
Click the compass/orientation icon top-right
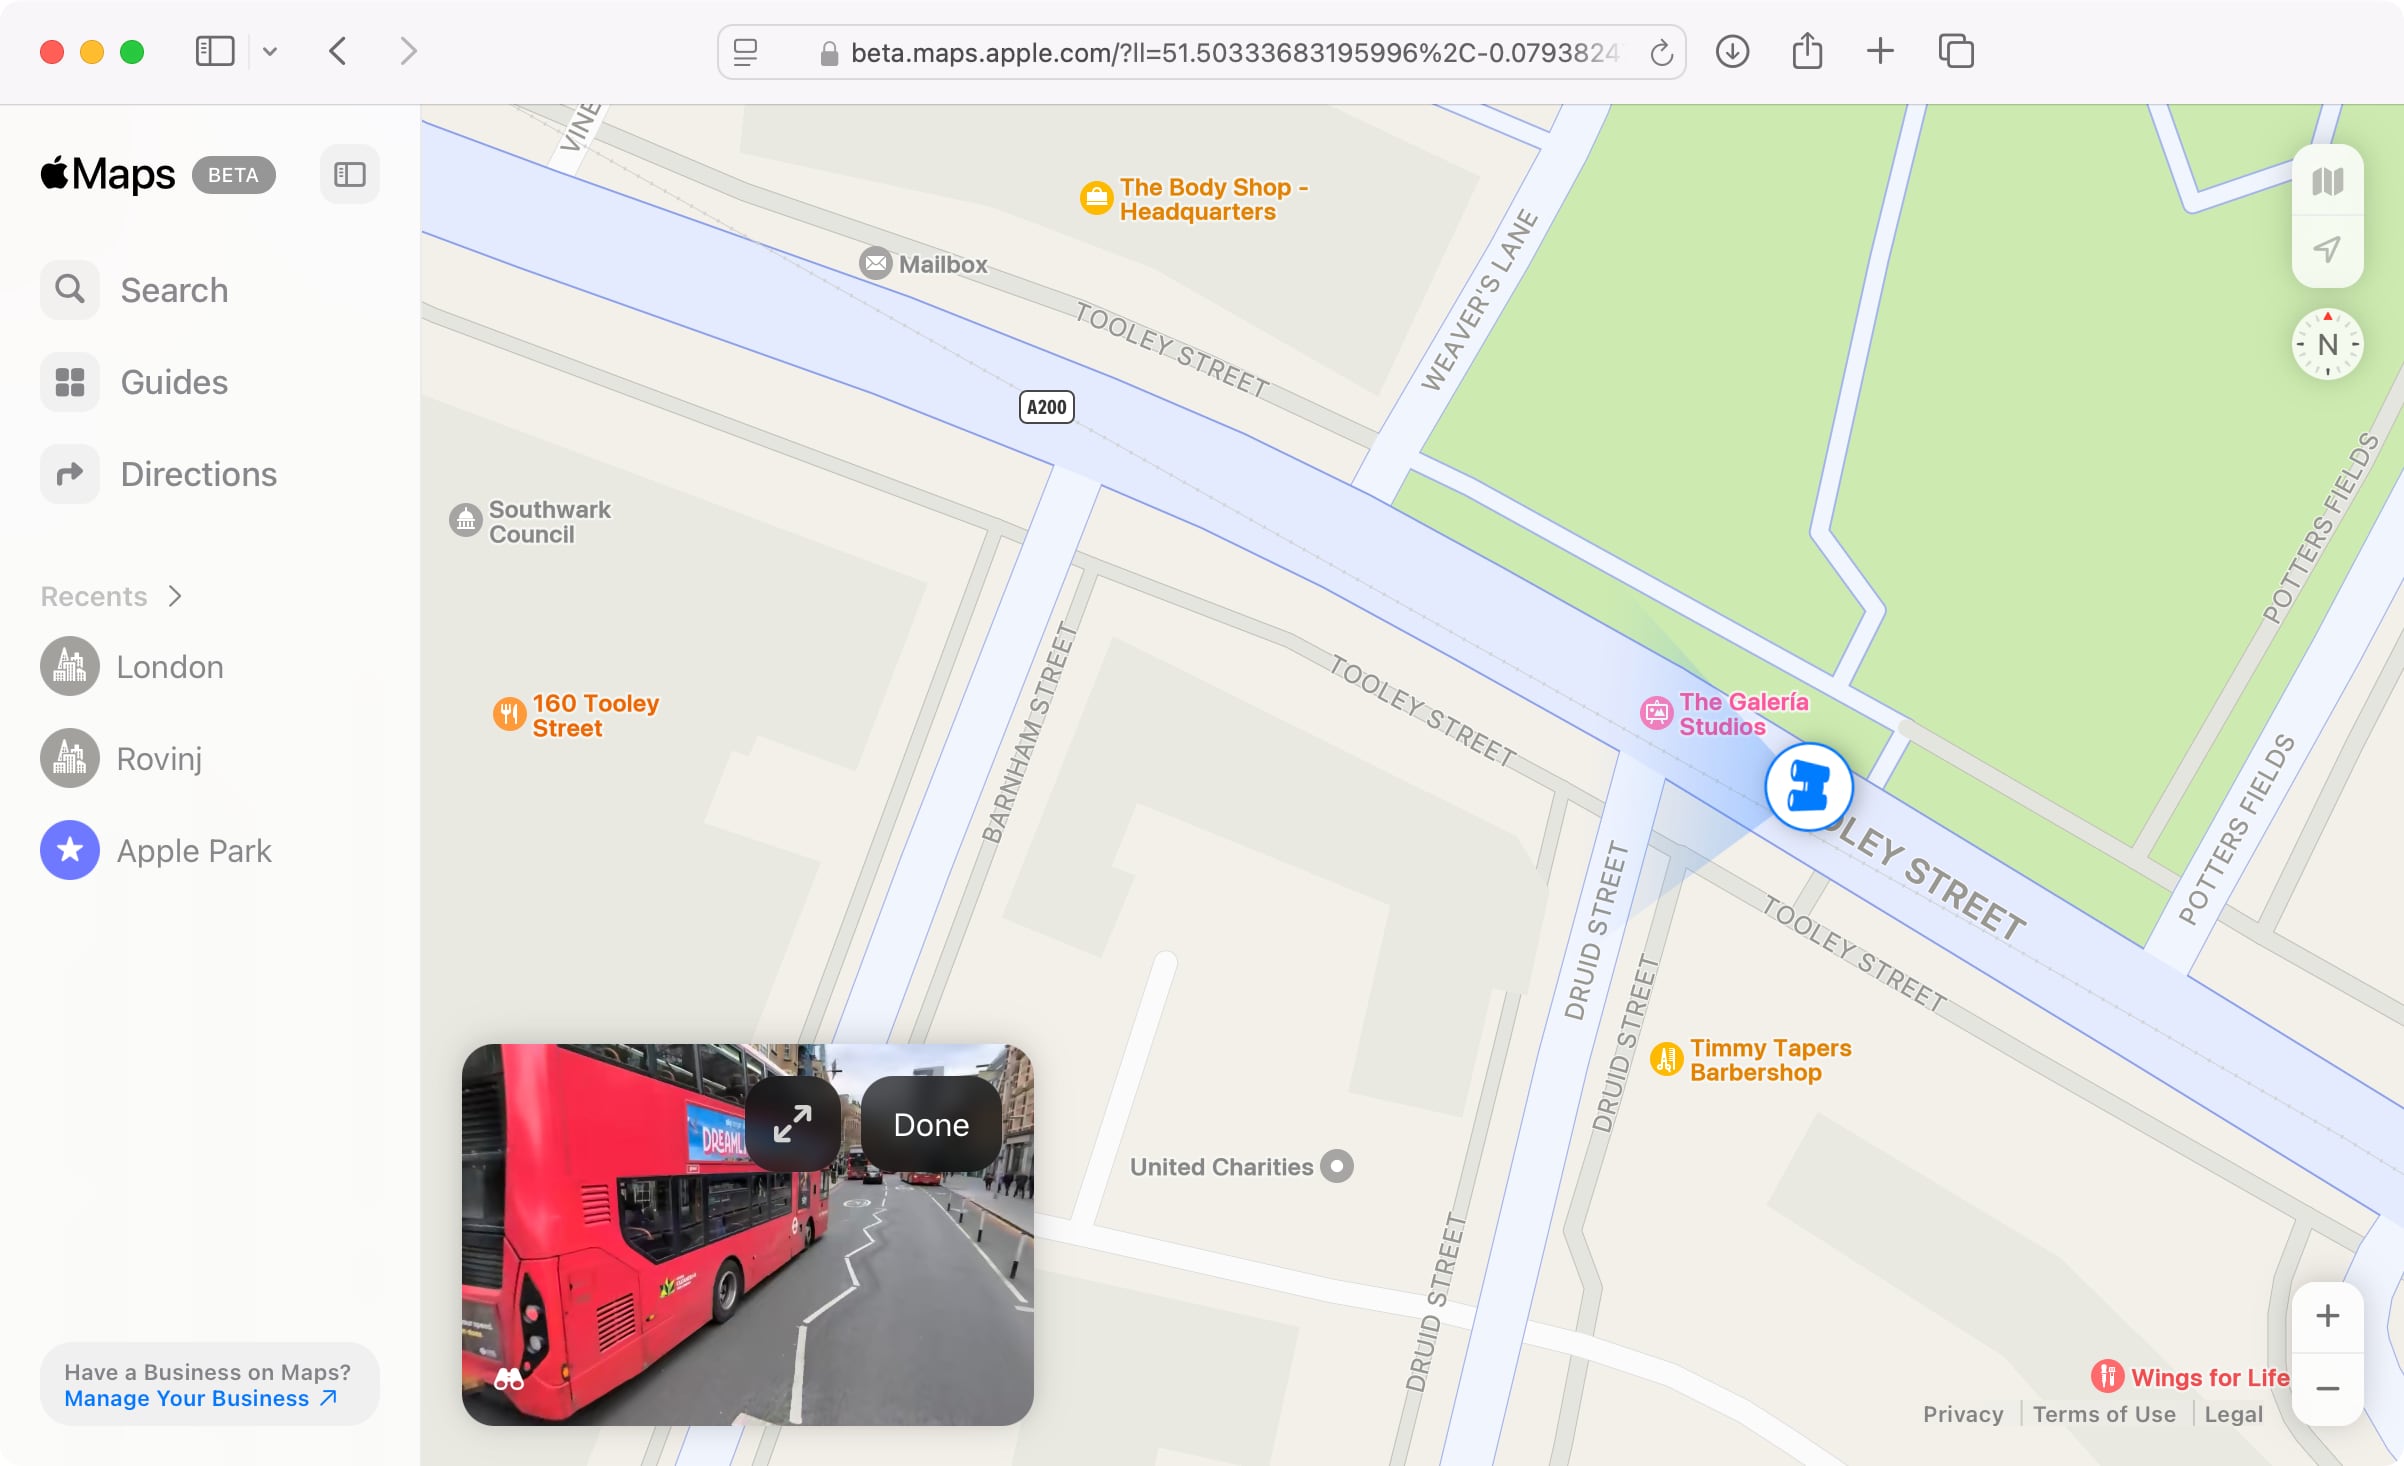2327,343
